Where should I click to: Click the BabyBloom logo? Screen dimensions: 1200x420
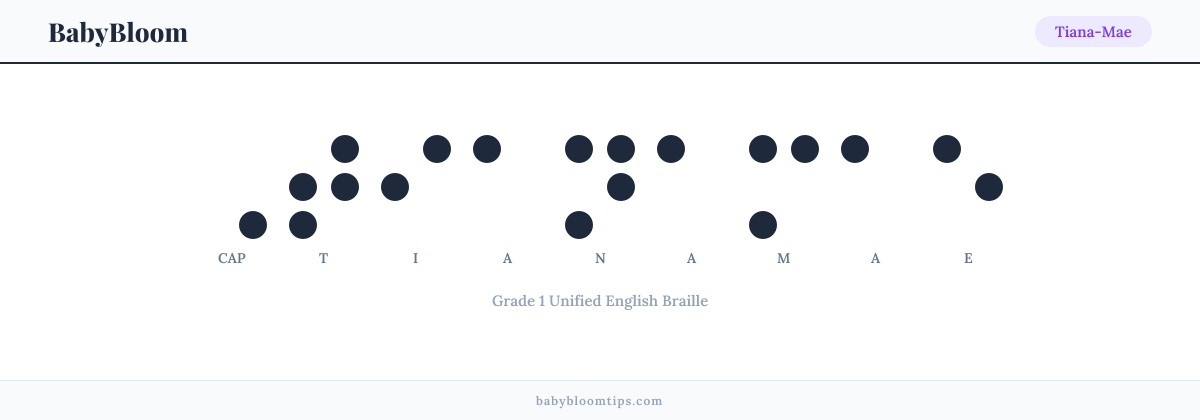[x=118, y=32]
